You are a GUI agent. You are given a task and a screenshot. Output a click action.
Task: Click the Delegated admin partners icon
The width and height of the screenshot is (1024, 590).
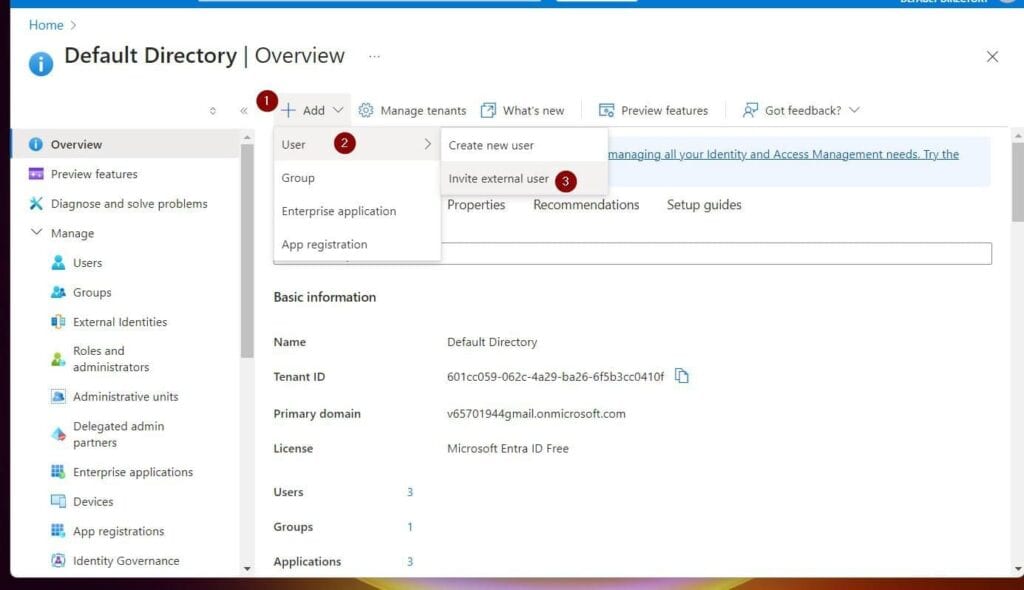[58, 434]
